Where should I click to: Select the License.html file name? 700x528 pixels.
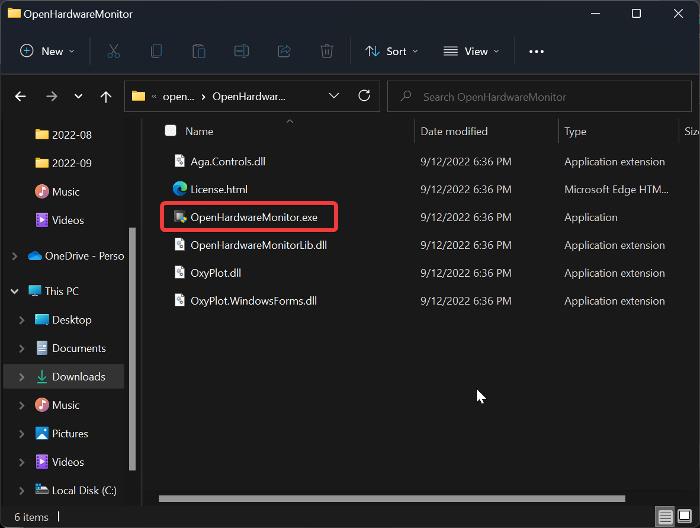(219, 189)
